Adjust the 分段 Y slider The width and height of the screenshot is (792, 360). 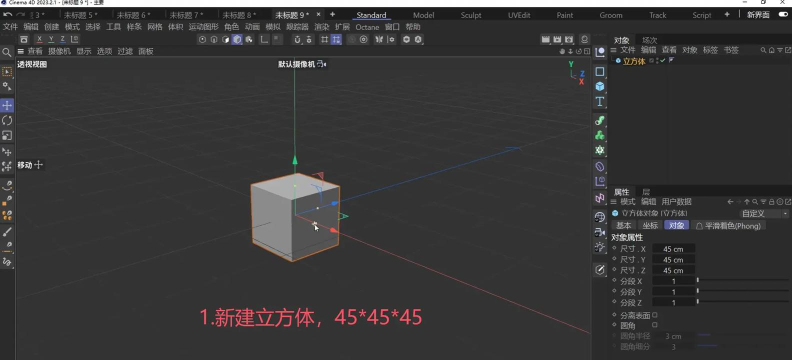click(x=742, y=291)
